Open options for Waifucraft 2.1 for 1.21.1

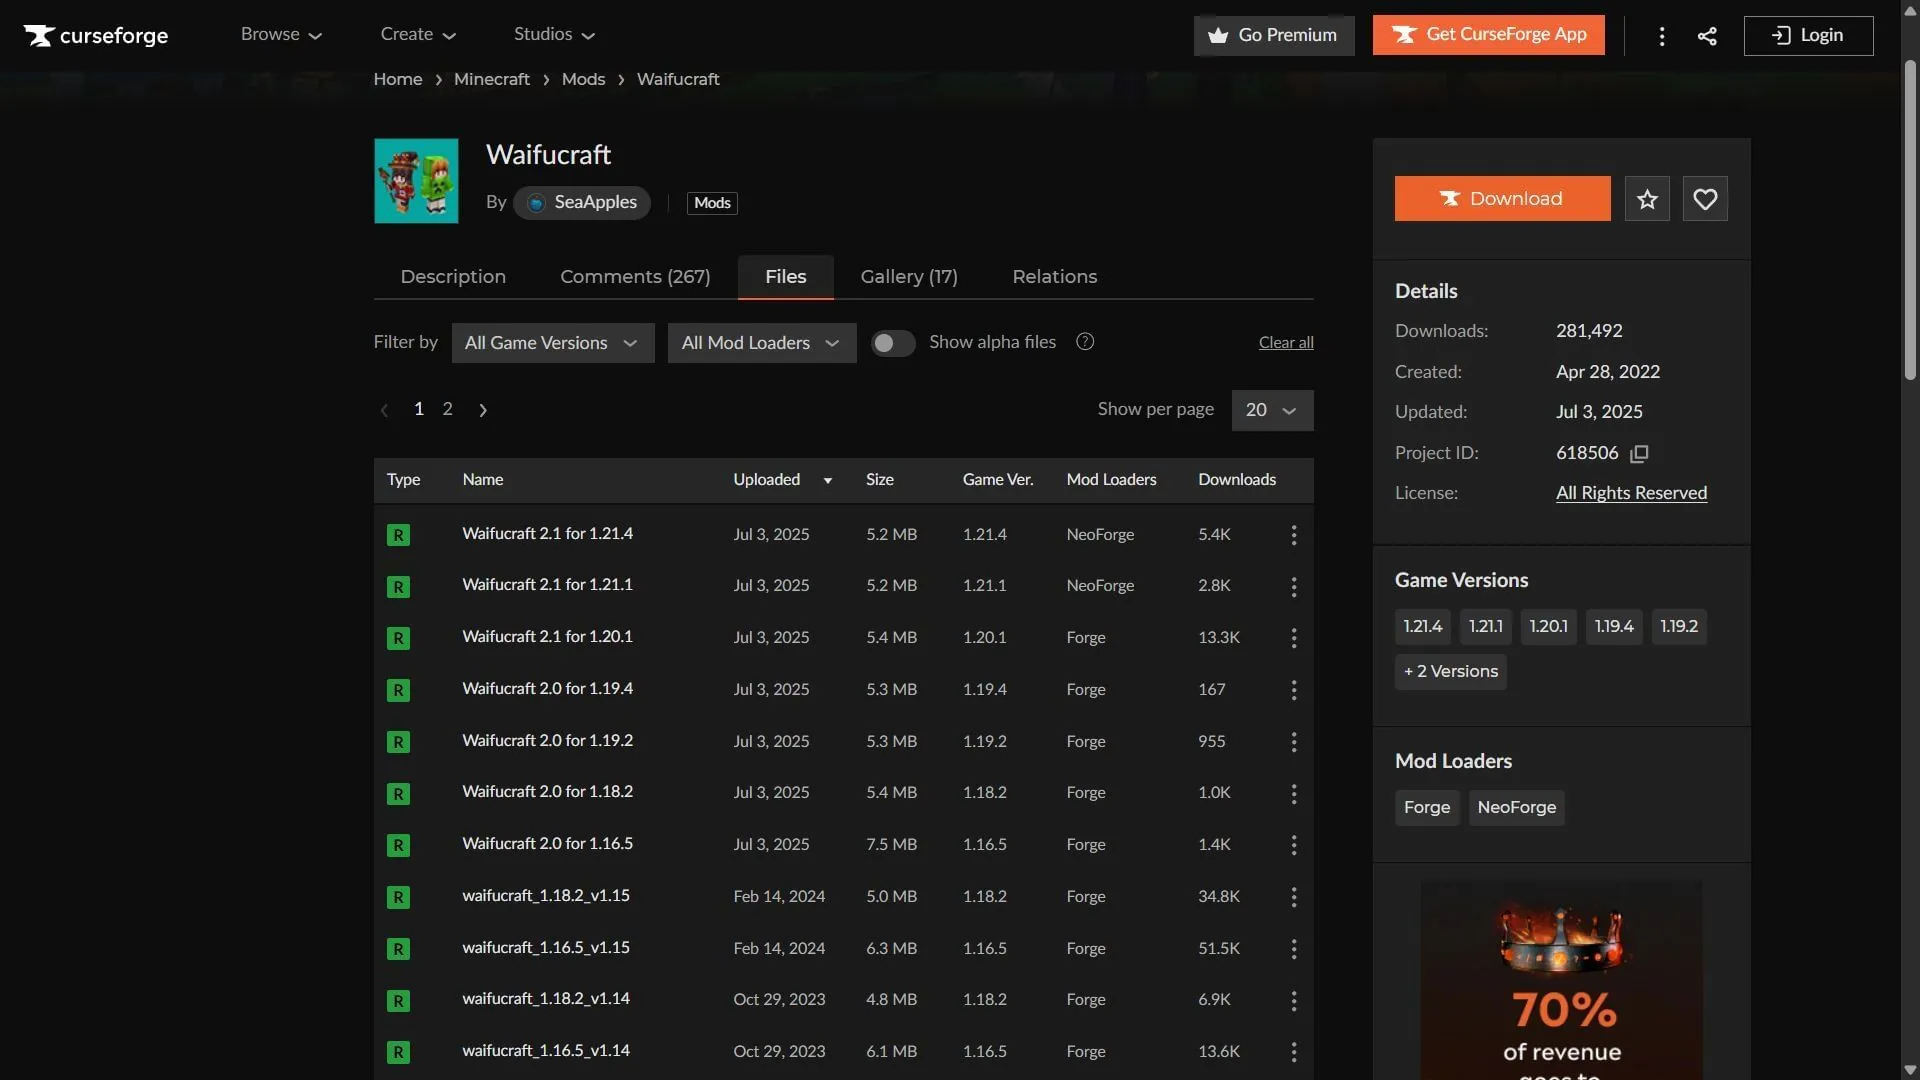[1294, 587]
